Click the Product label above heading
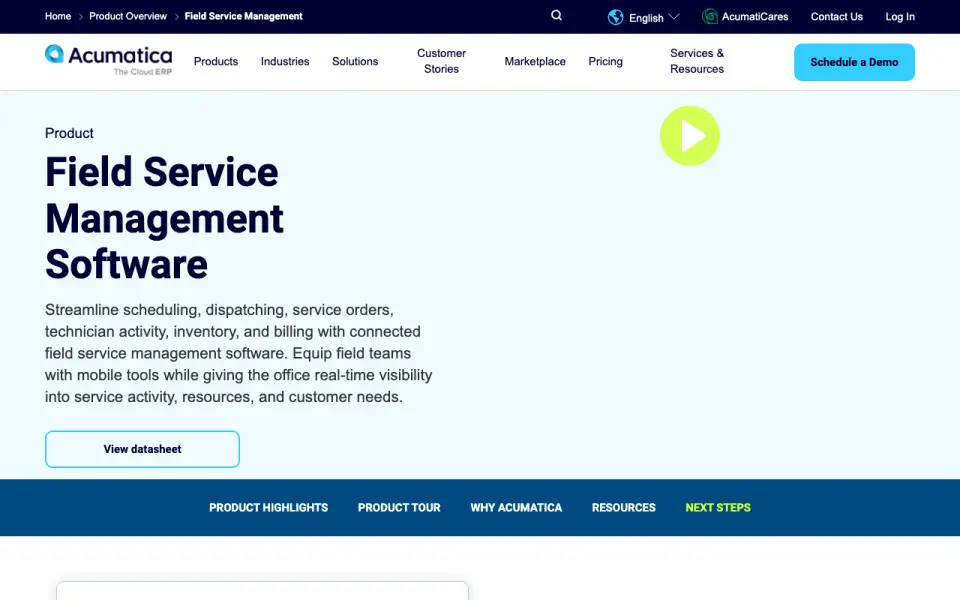Image resolution: width=960 pixels, height=600 pixels. click(x=69, y=133)
